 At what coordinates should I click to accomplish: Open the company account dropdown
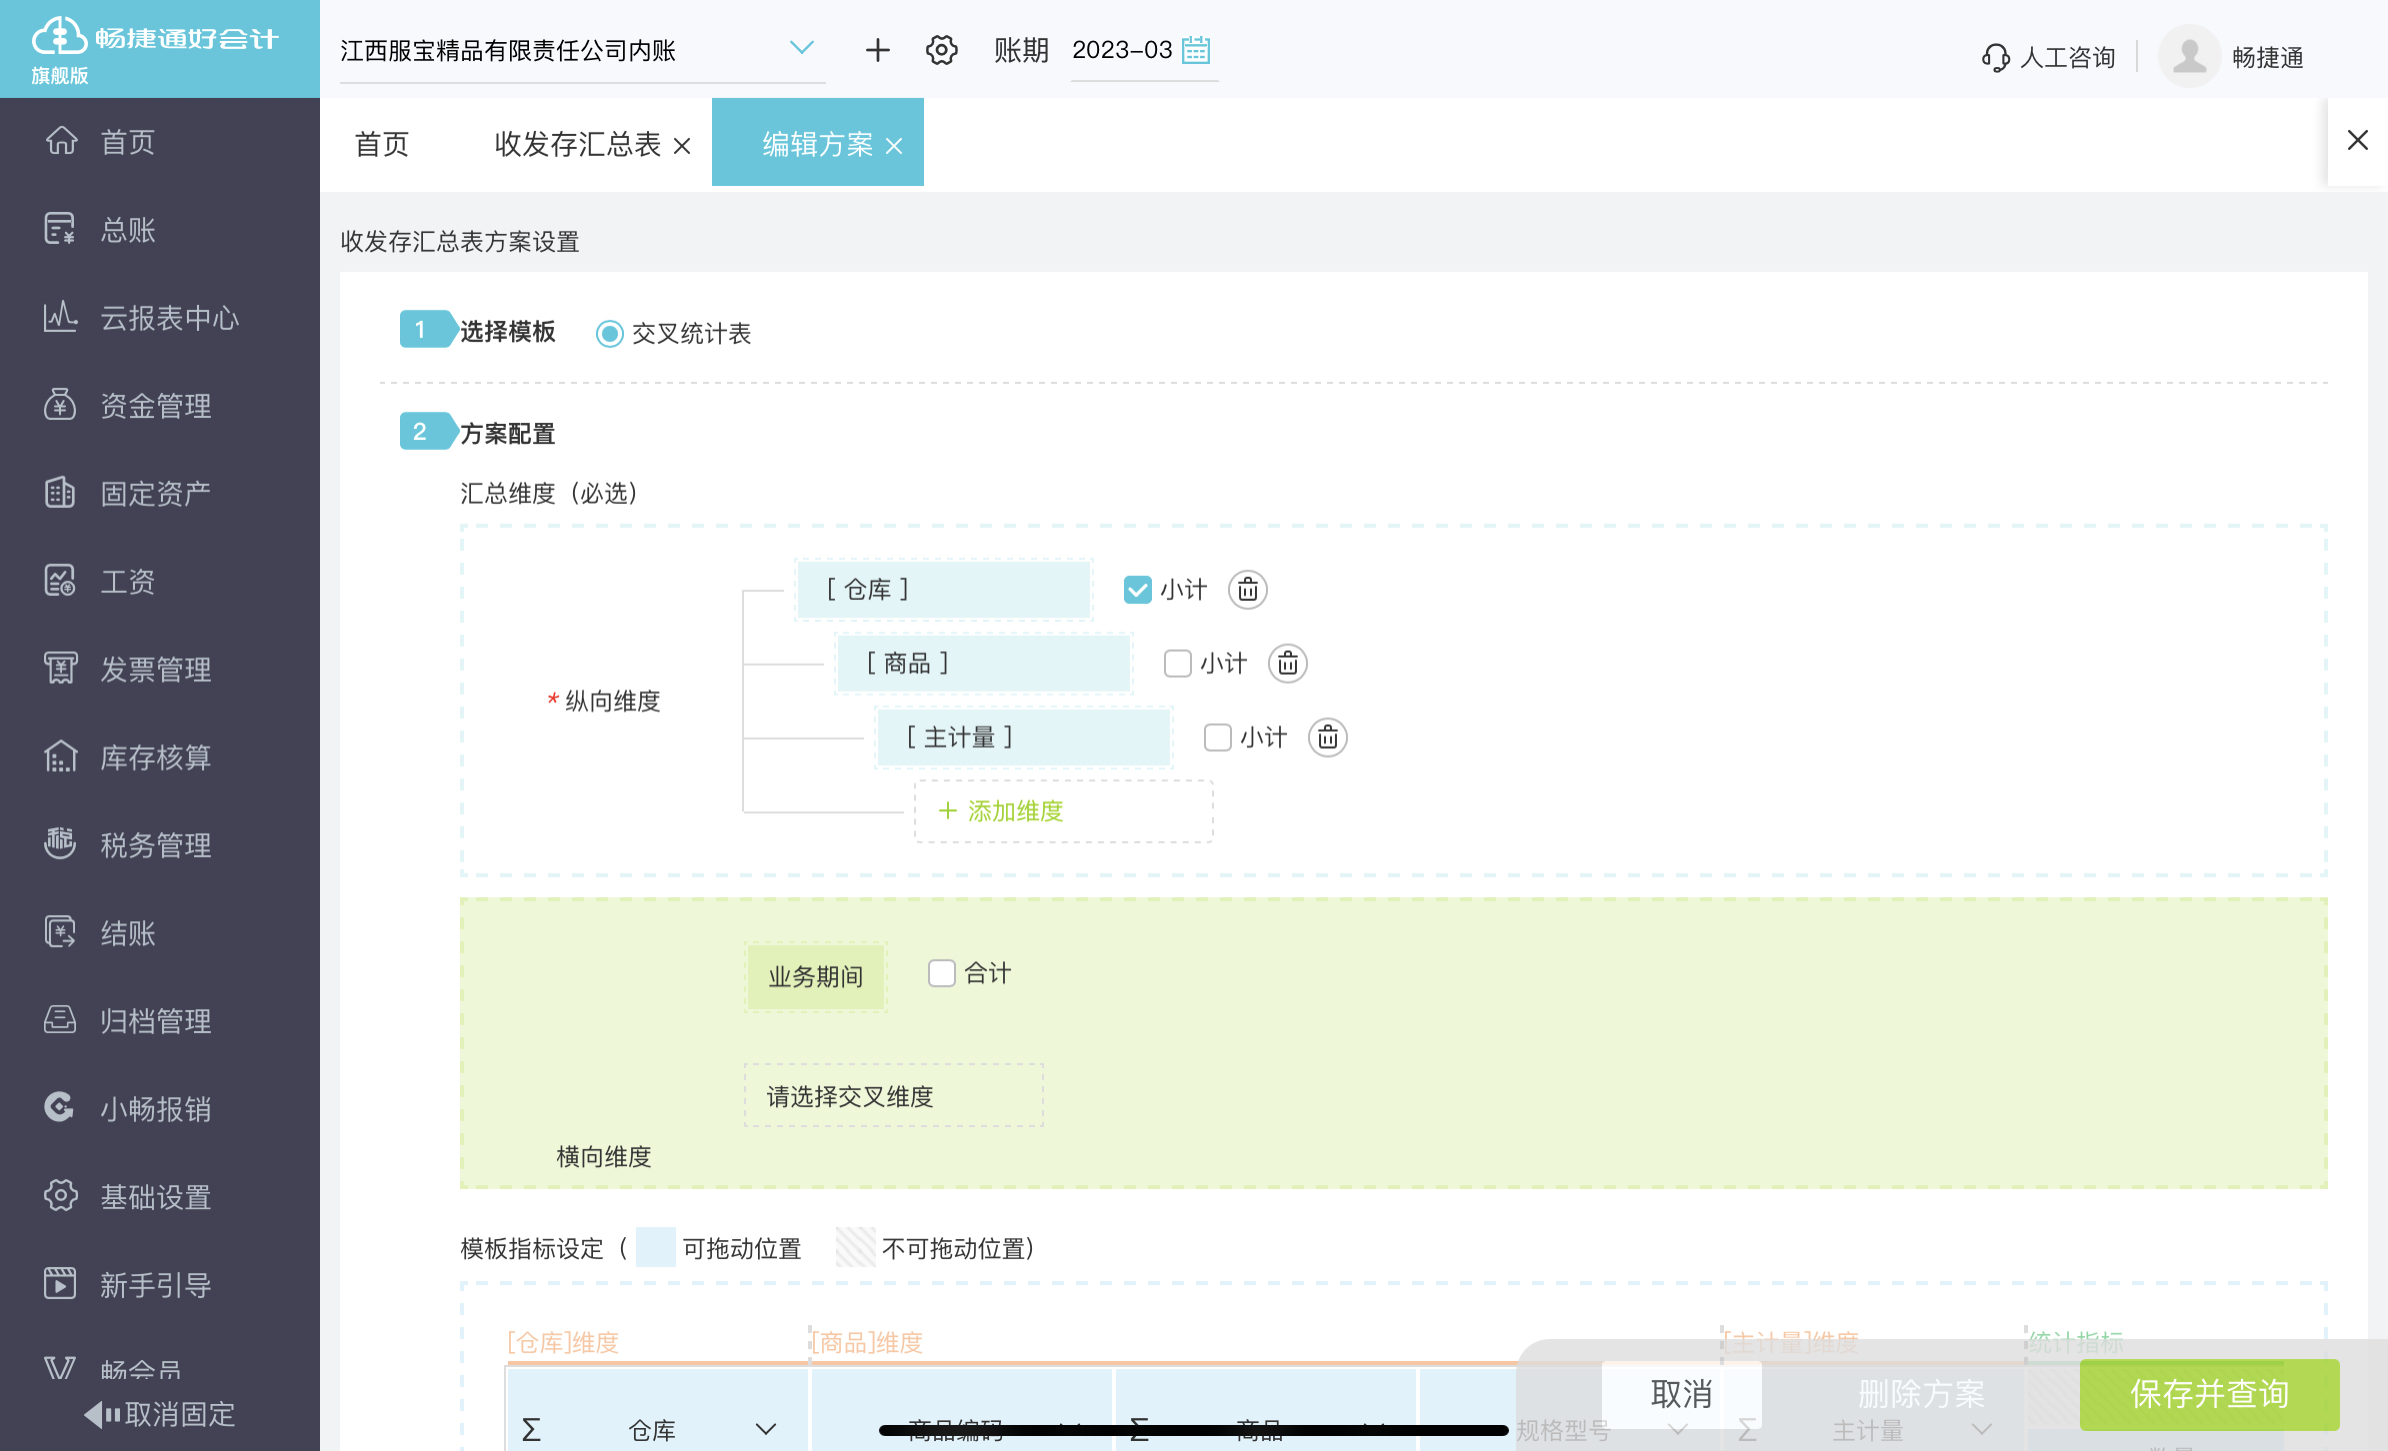(x=803, y=48)
